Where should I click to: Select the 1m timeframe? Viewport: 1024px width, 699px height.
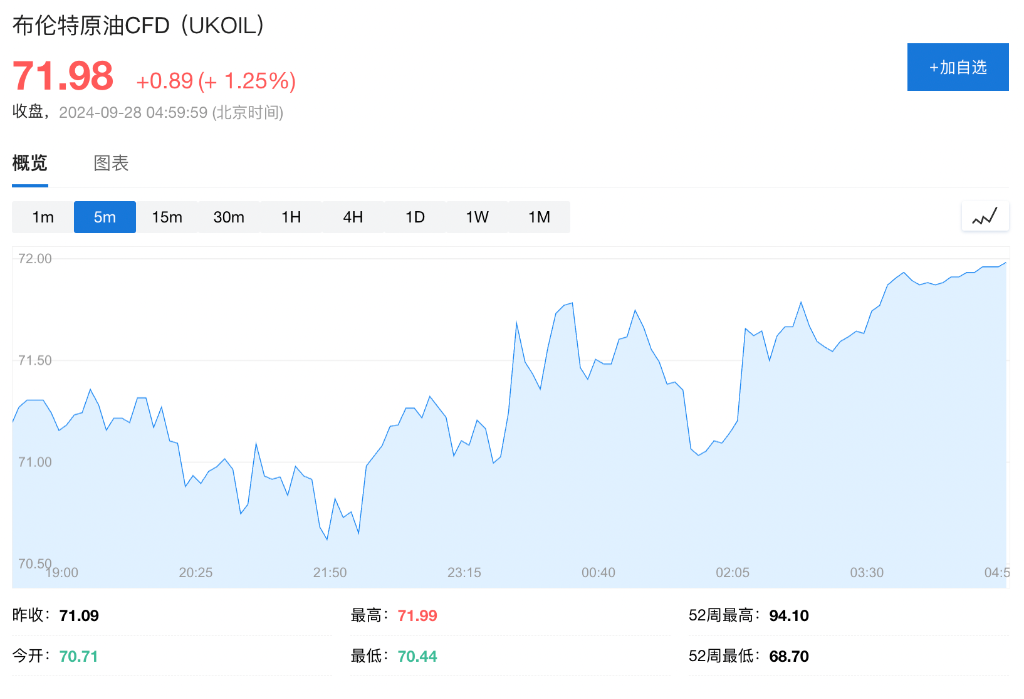(43, 217)
